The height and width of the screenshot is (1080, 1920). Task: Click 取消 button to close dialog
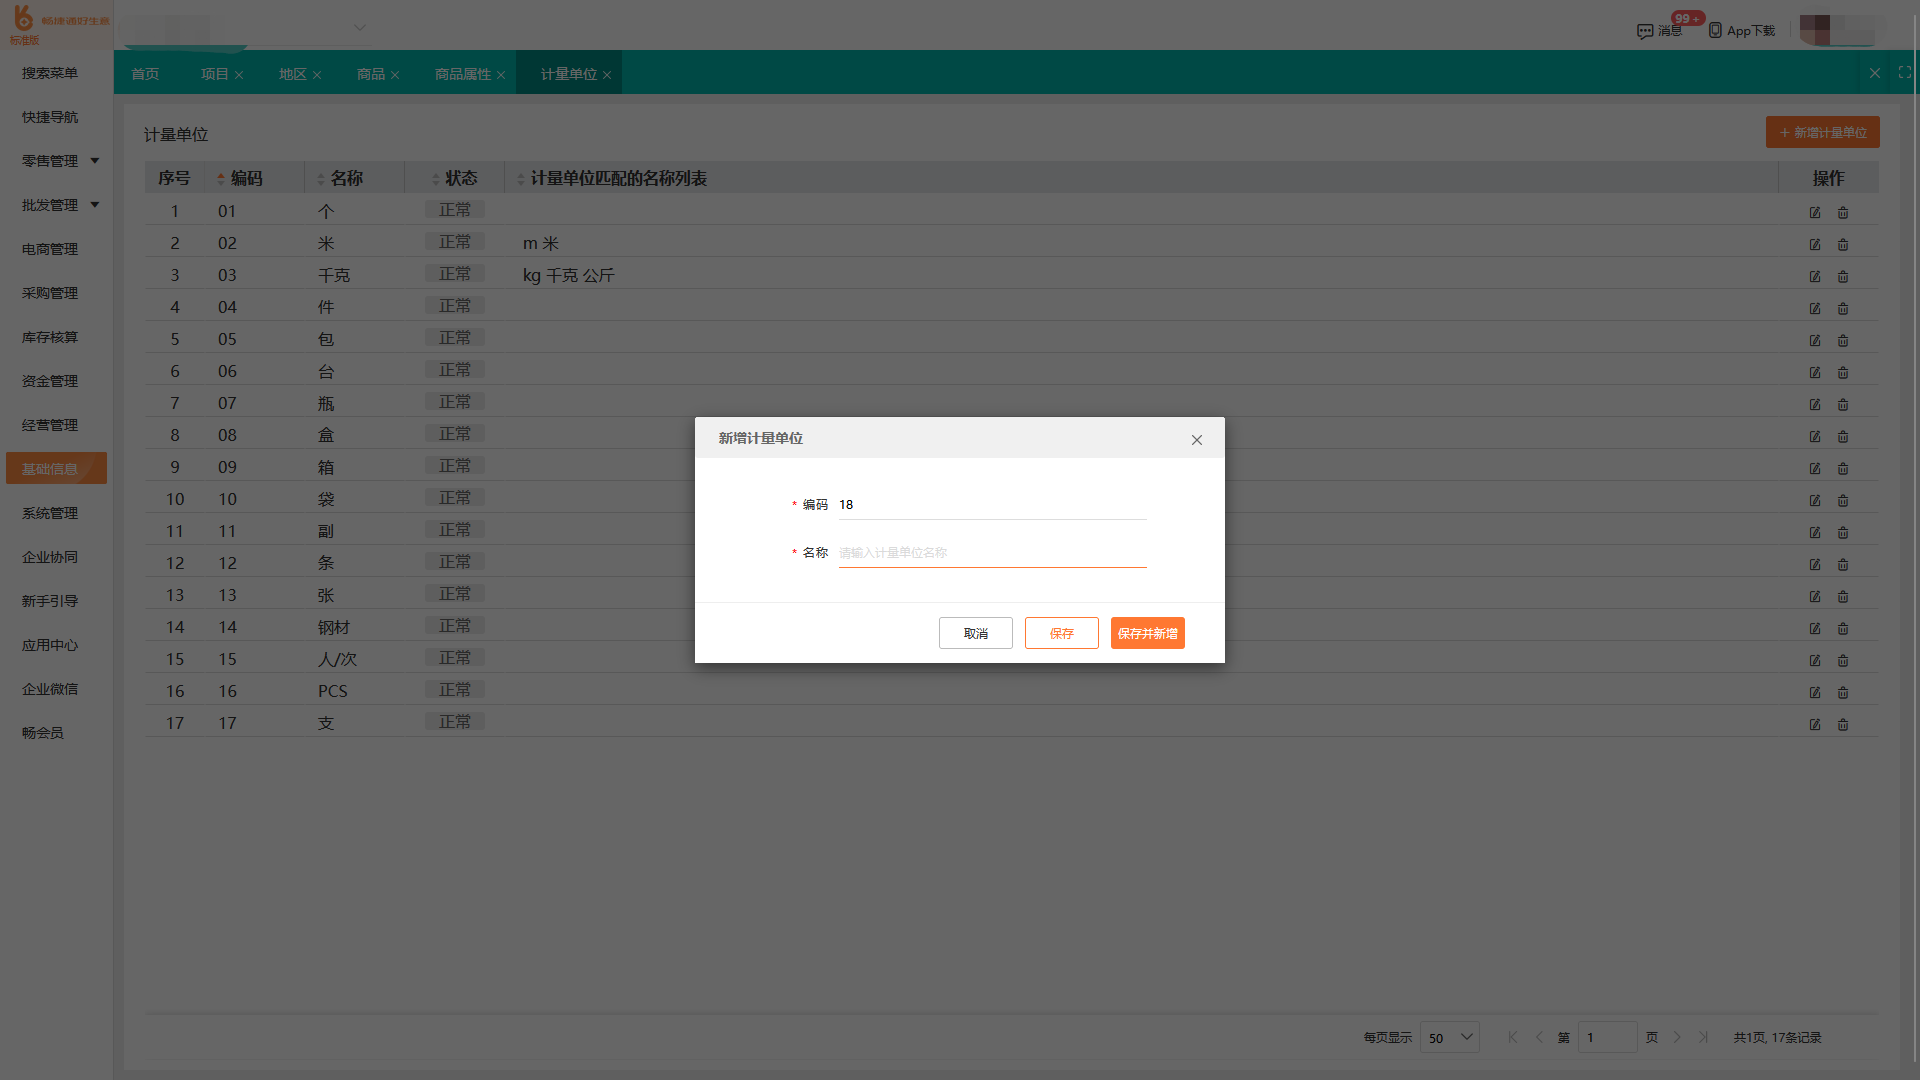tap(975, 633)
